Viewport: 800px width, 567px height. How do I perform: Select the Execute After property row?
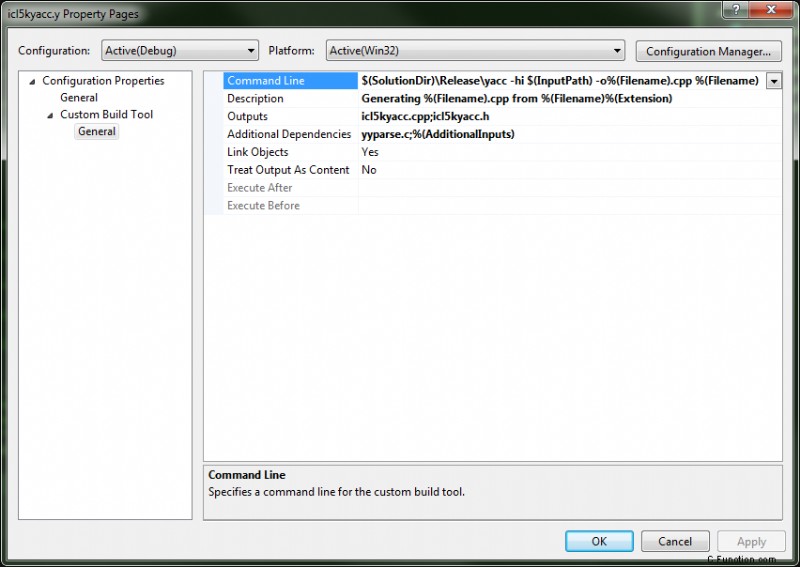(x=259, y=188)
